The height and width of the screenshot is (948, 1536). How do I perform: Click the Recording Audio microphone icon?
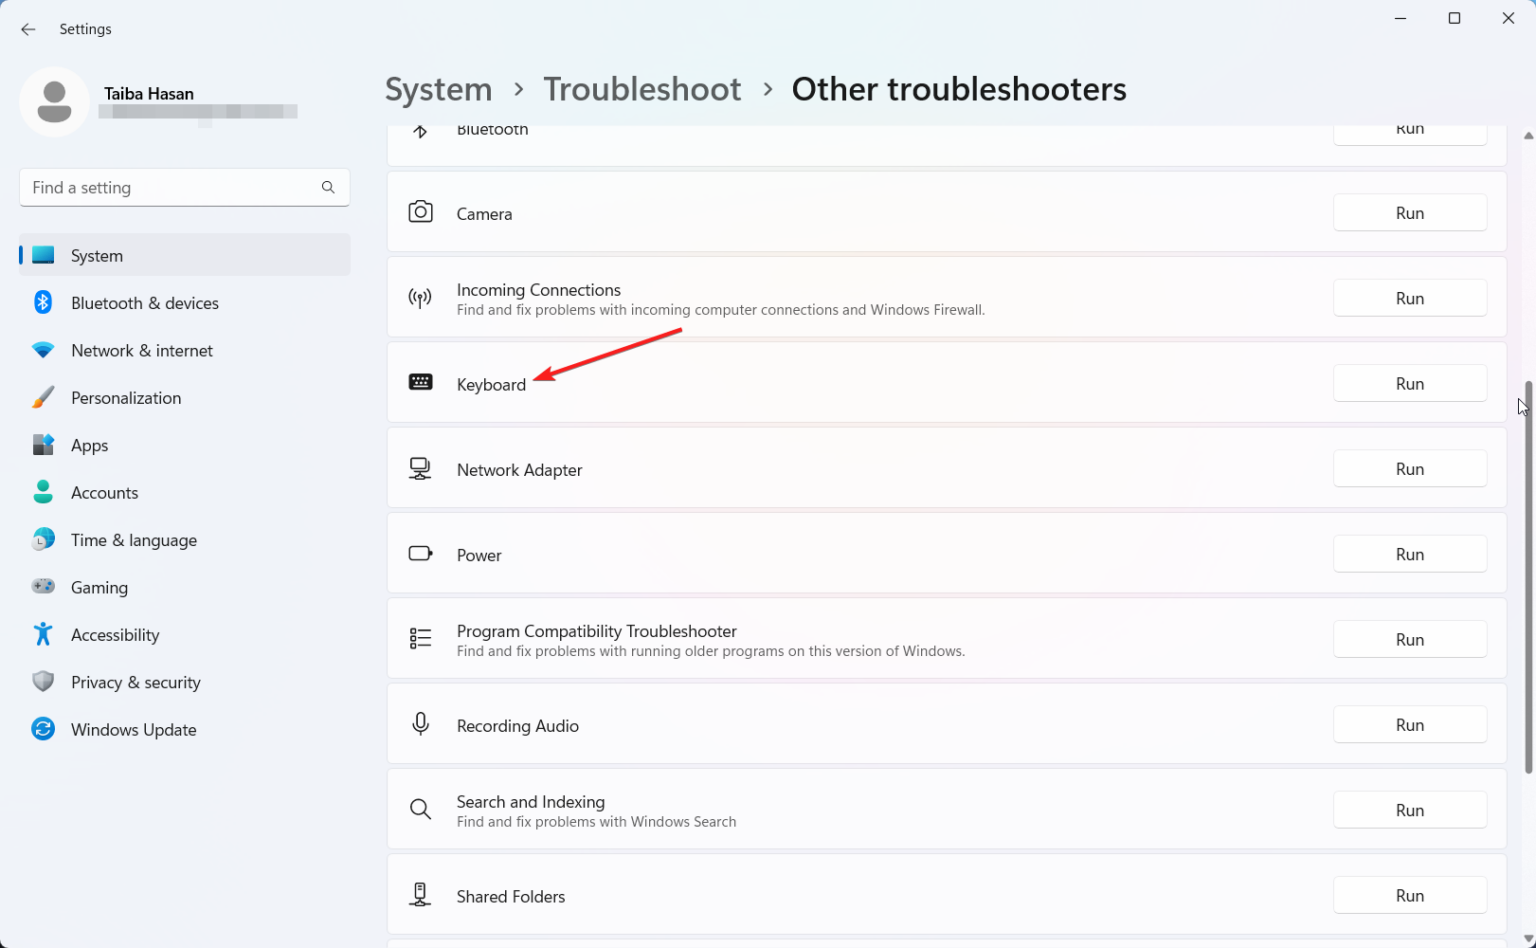(420, 723)
